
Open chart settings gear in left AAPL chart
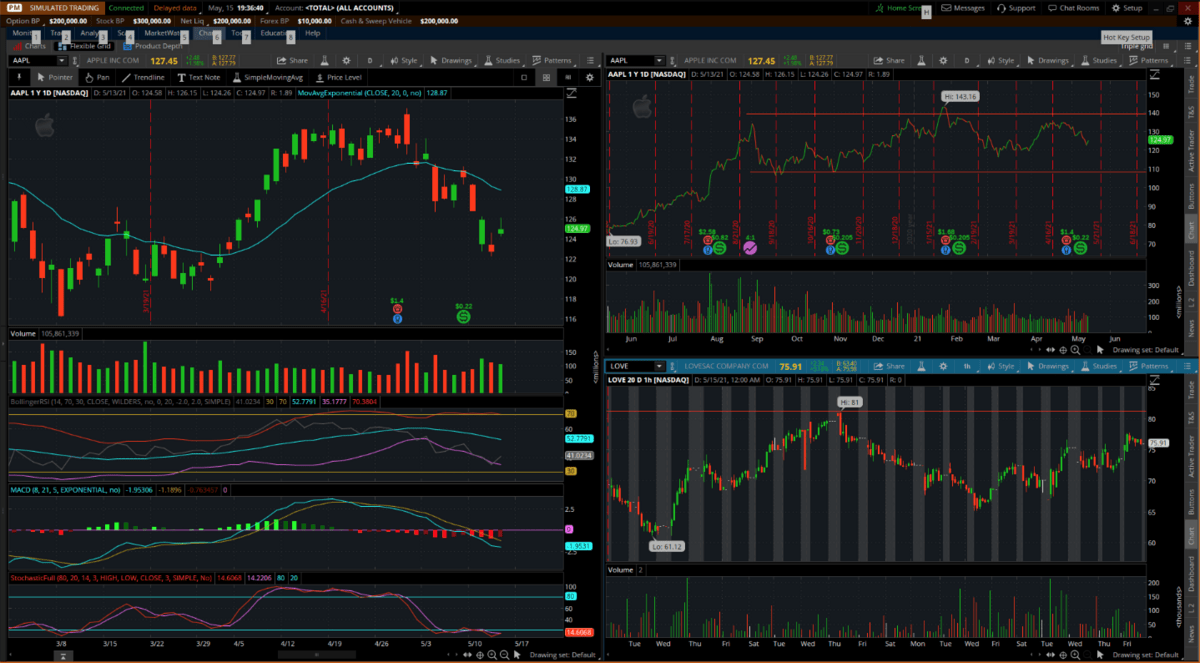(346, 60)
